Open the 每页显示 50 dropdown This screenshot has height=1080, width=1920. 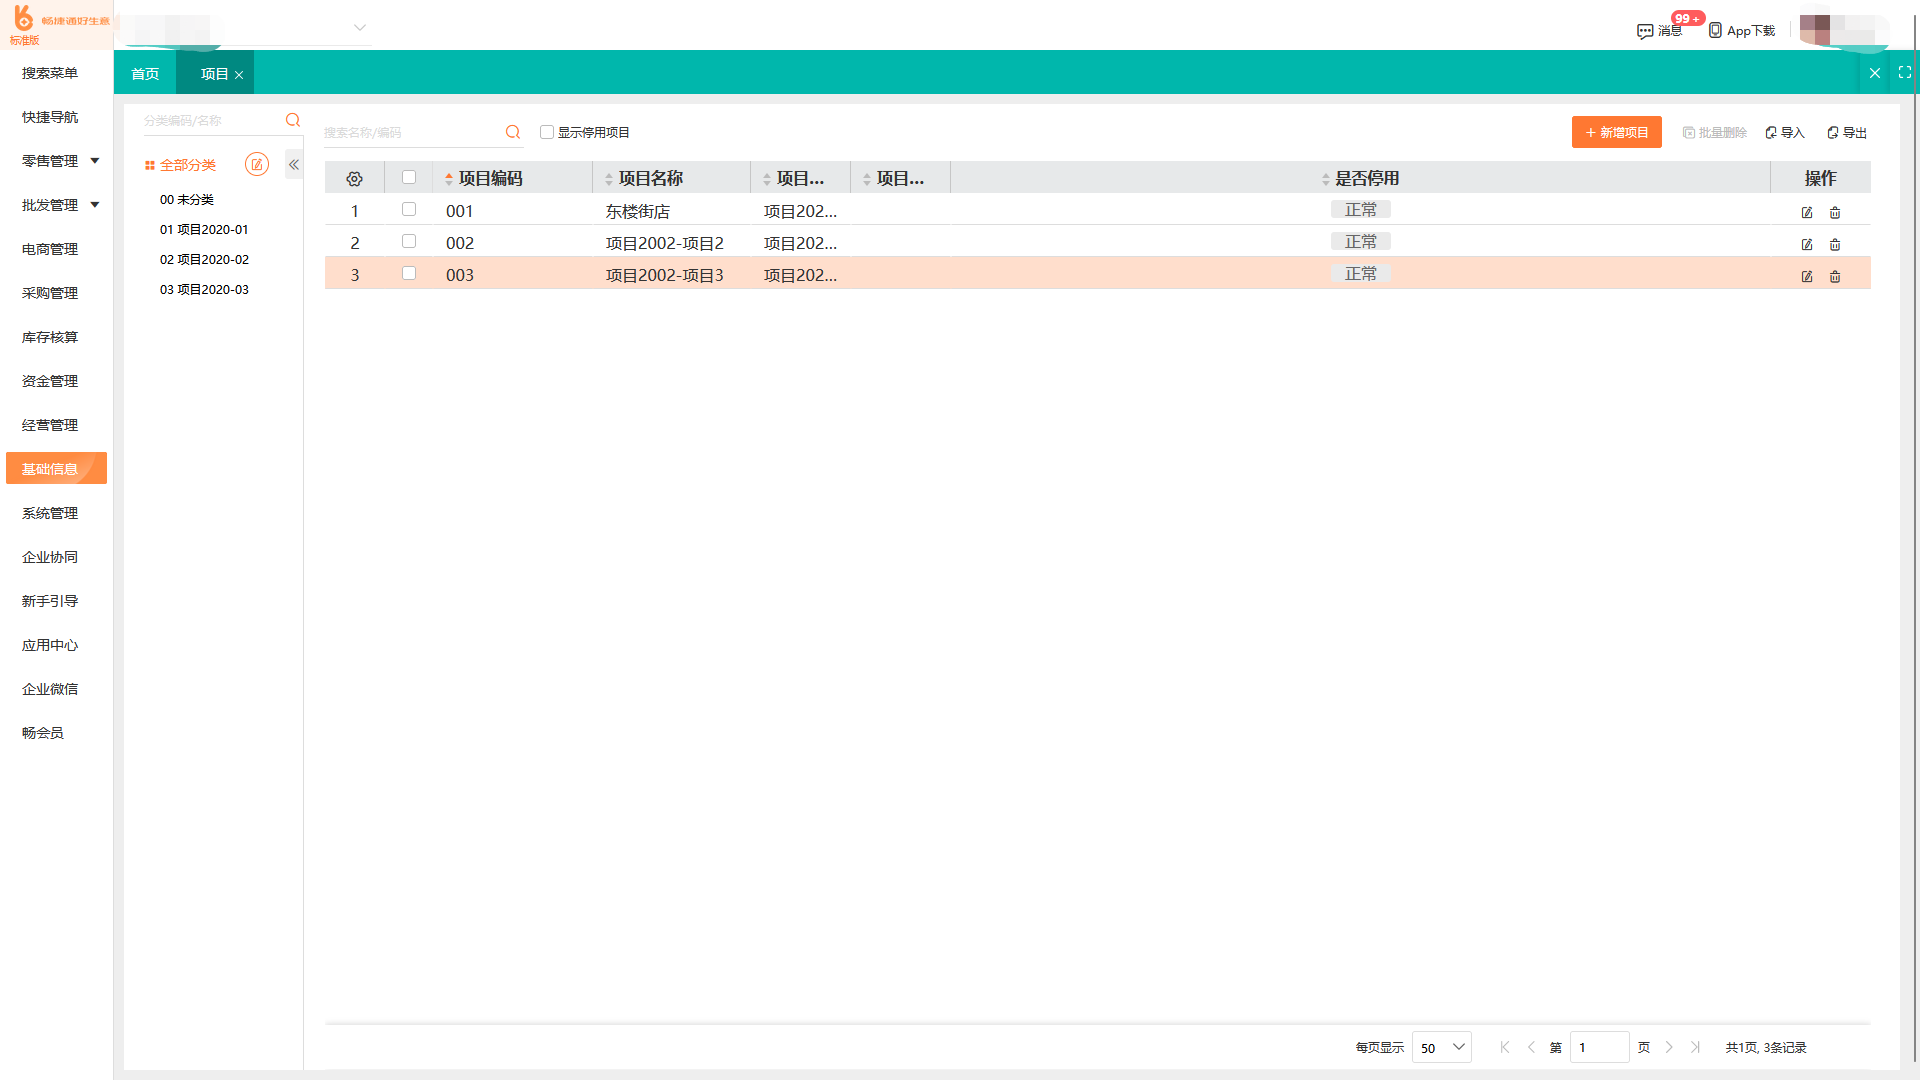tap(1440, 1047)
